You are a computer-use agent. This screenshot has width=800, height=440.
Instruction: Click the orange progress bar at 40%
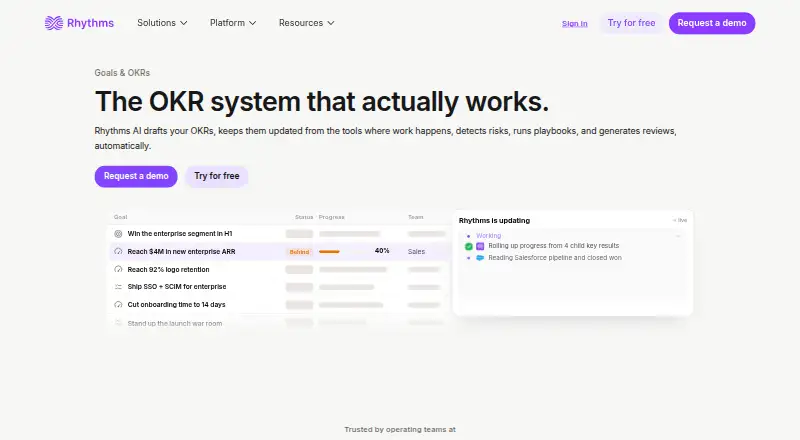click(x=329, y=252)
